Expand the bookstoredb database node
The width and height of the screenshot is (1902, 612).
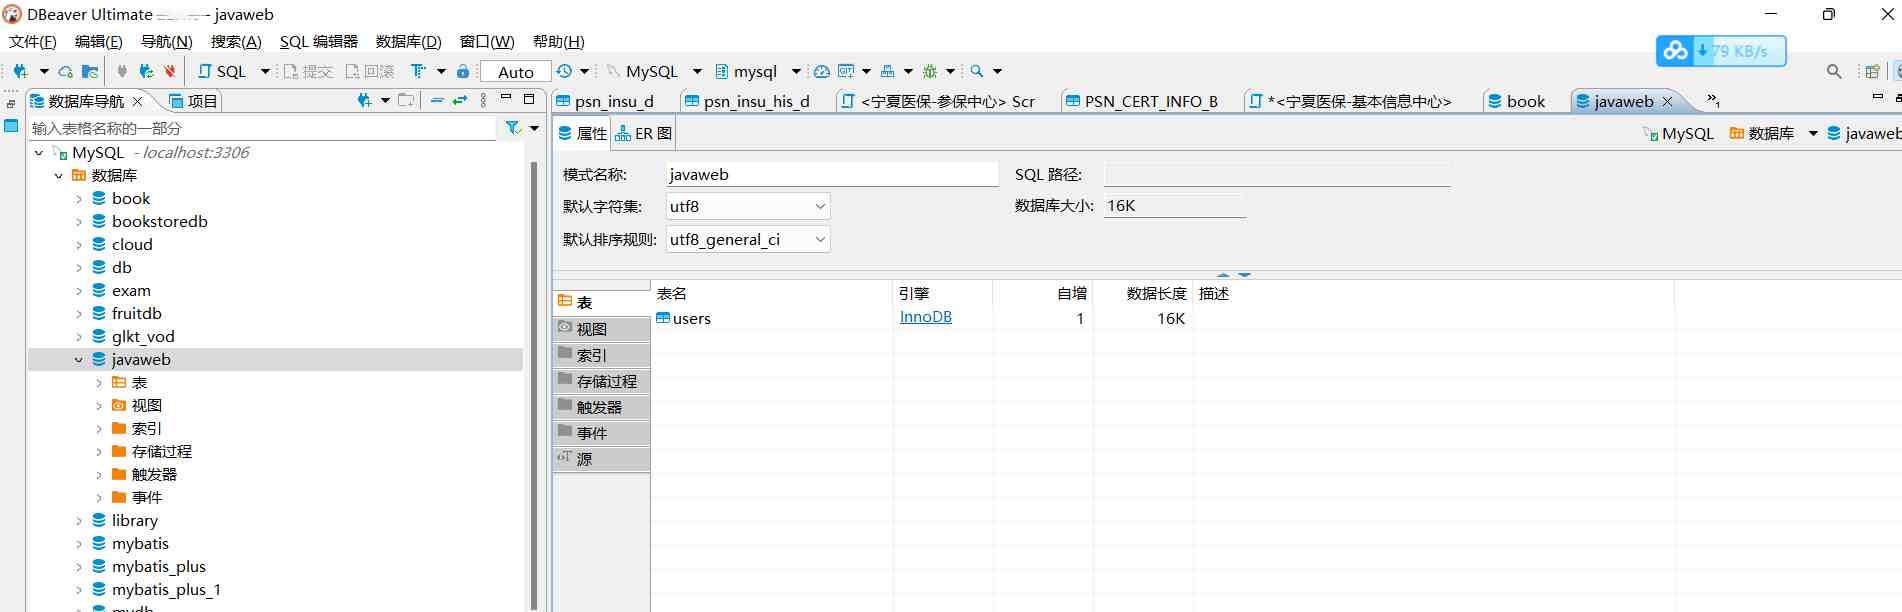[x=79, y=222]
